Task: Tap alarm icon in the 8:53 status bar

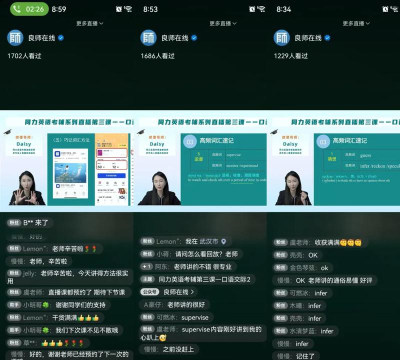Action: point(252,9)
